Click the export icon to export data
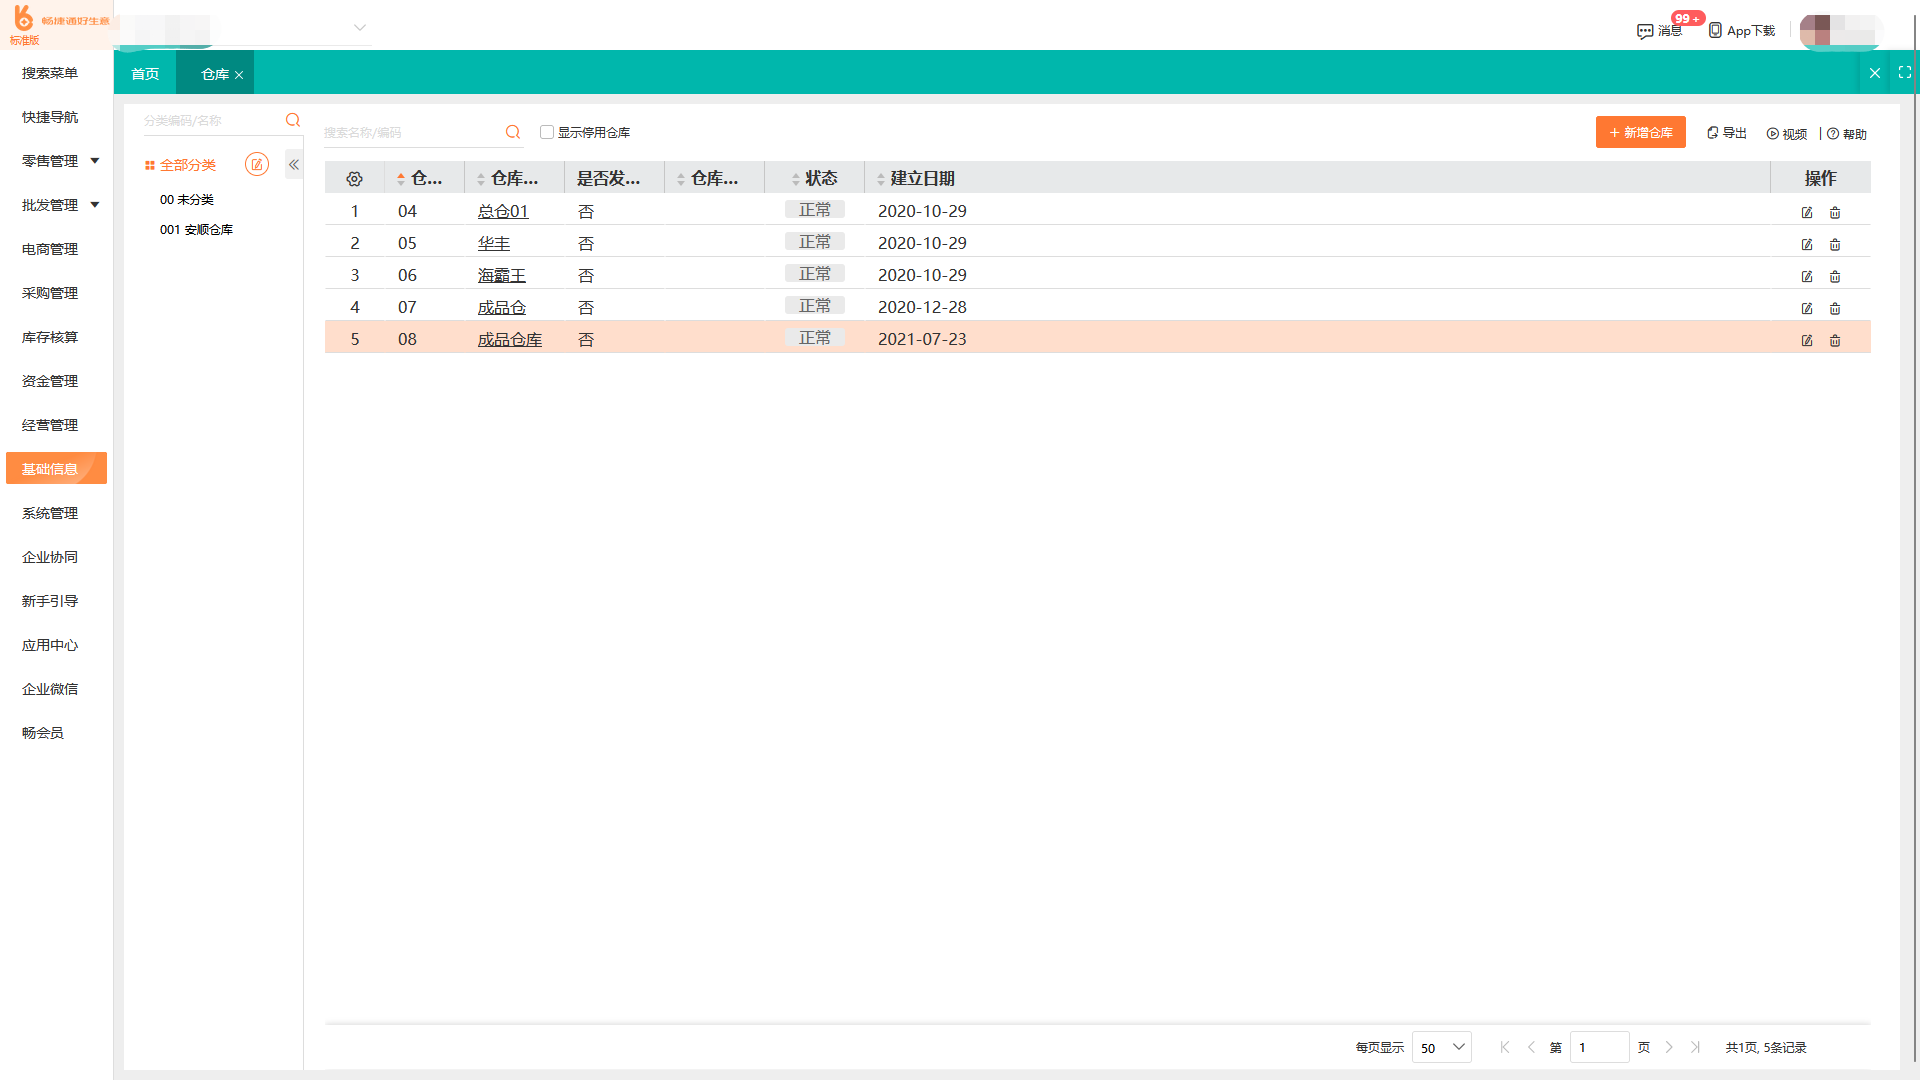1920x1080 pixels. pos(1724,129)
